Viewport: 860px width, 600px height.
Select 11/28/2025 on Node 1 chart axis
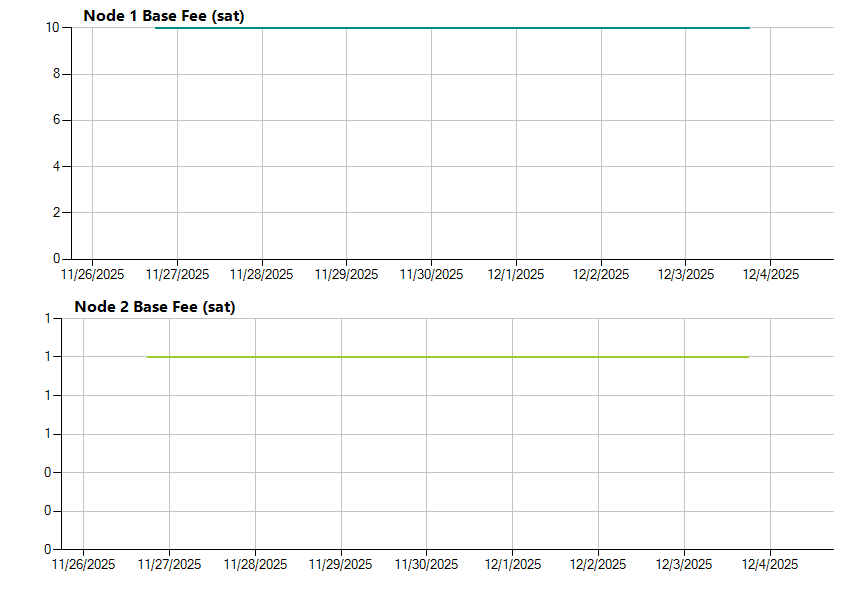[x=261, y=274]
